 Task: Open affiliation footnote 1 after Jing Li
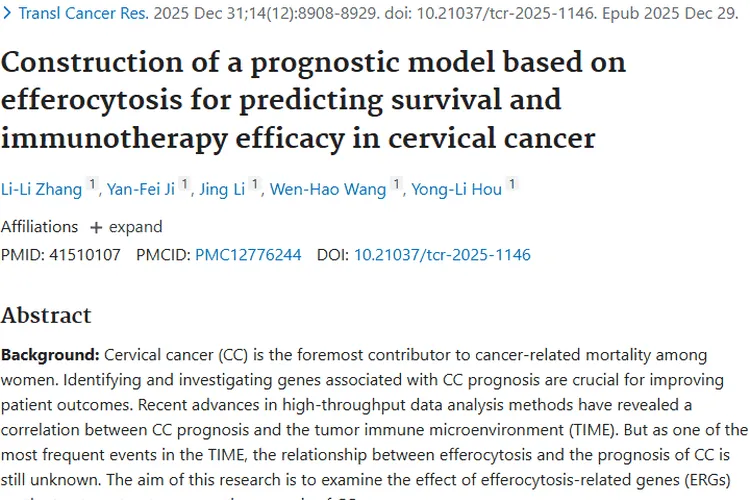pyautogui.click(x=255, y=184)
